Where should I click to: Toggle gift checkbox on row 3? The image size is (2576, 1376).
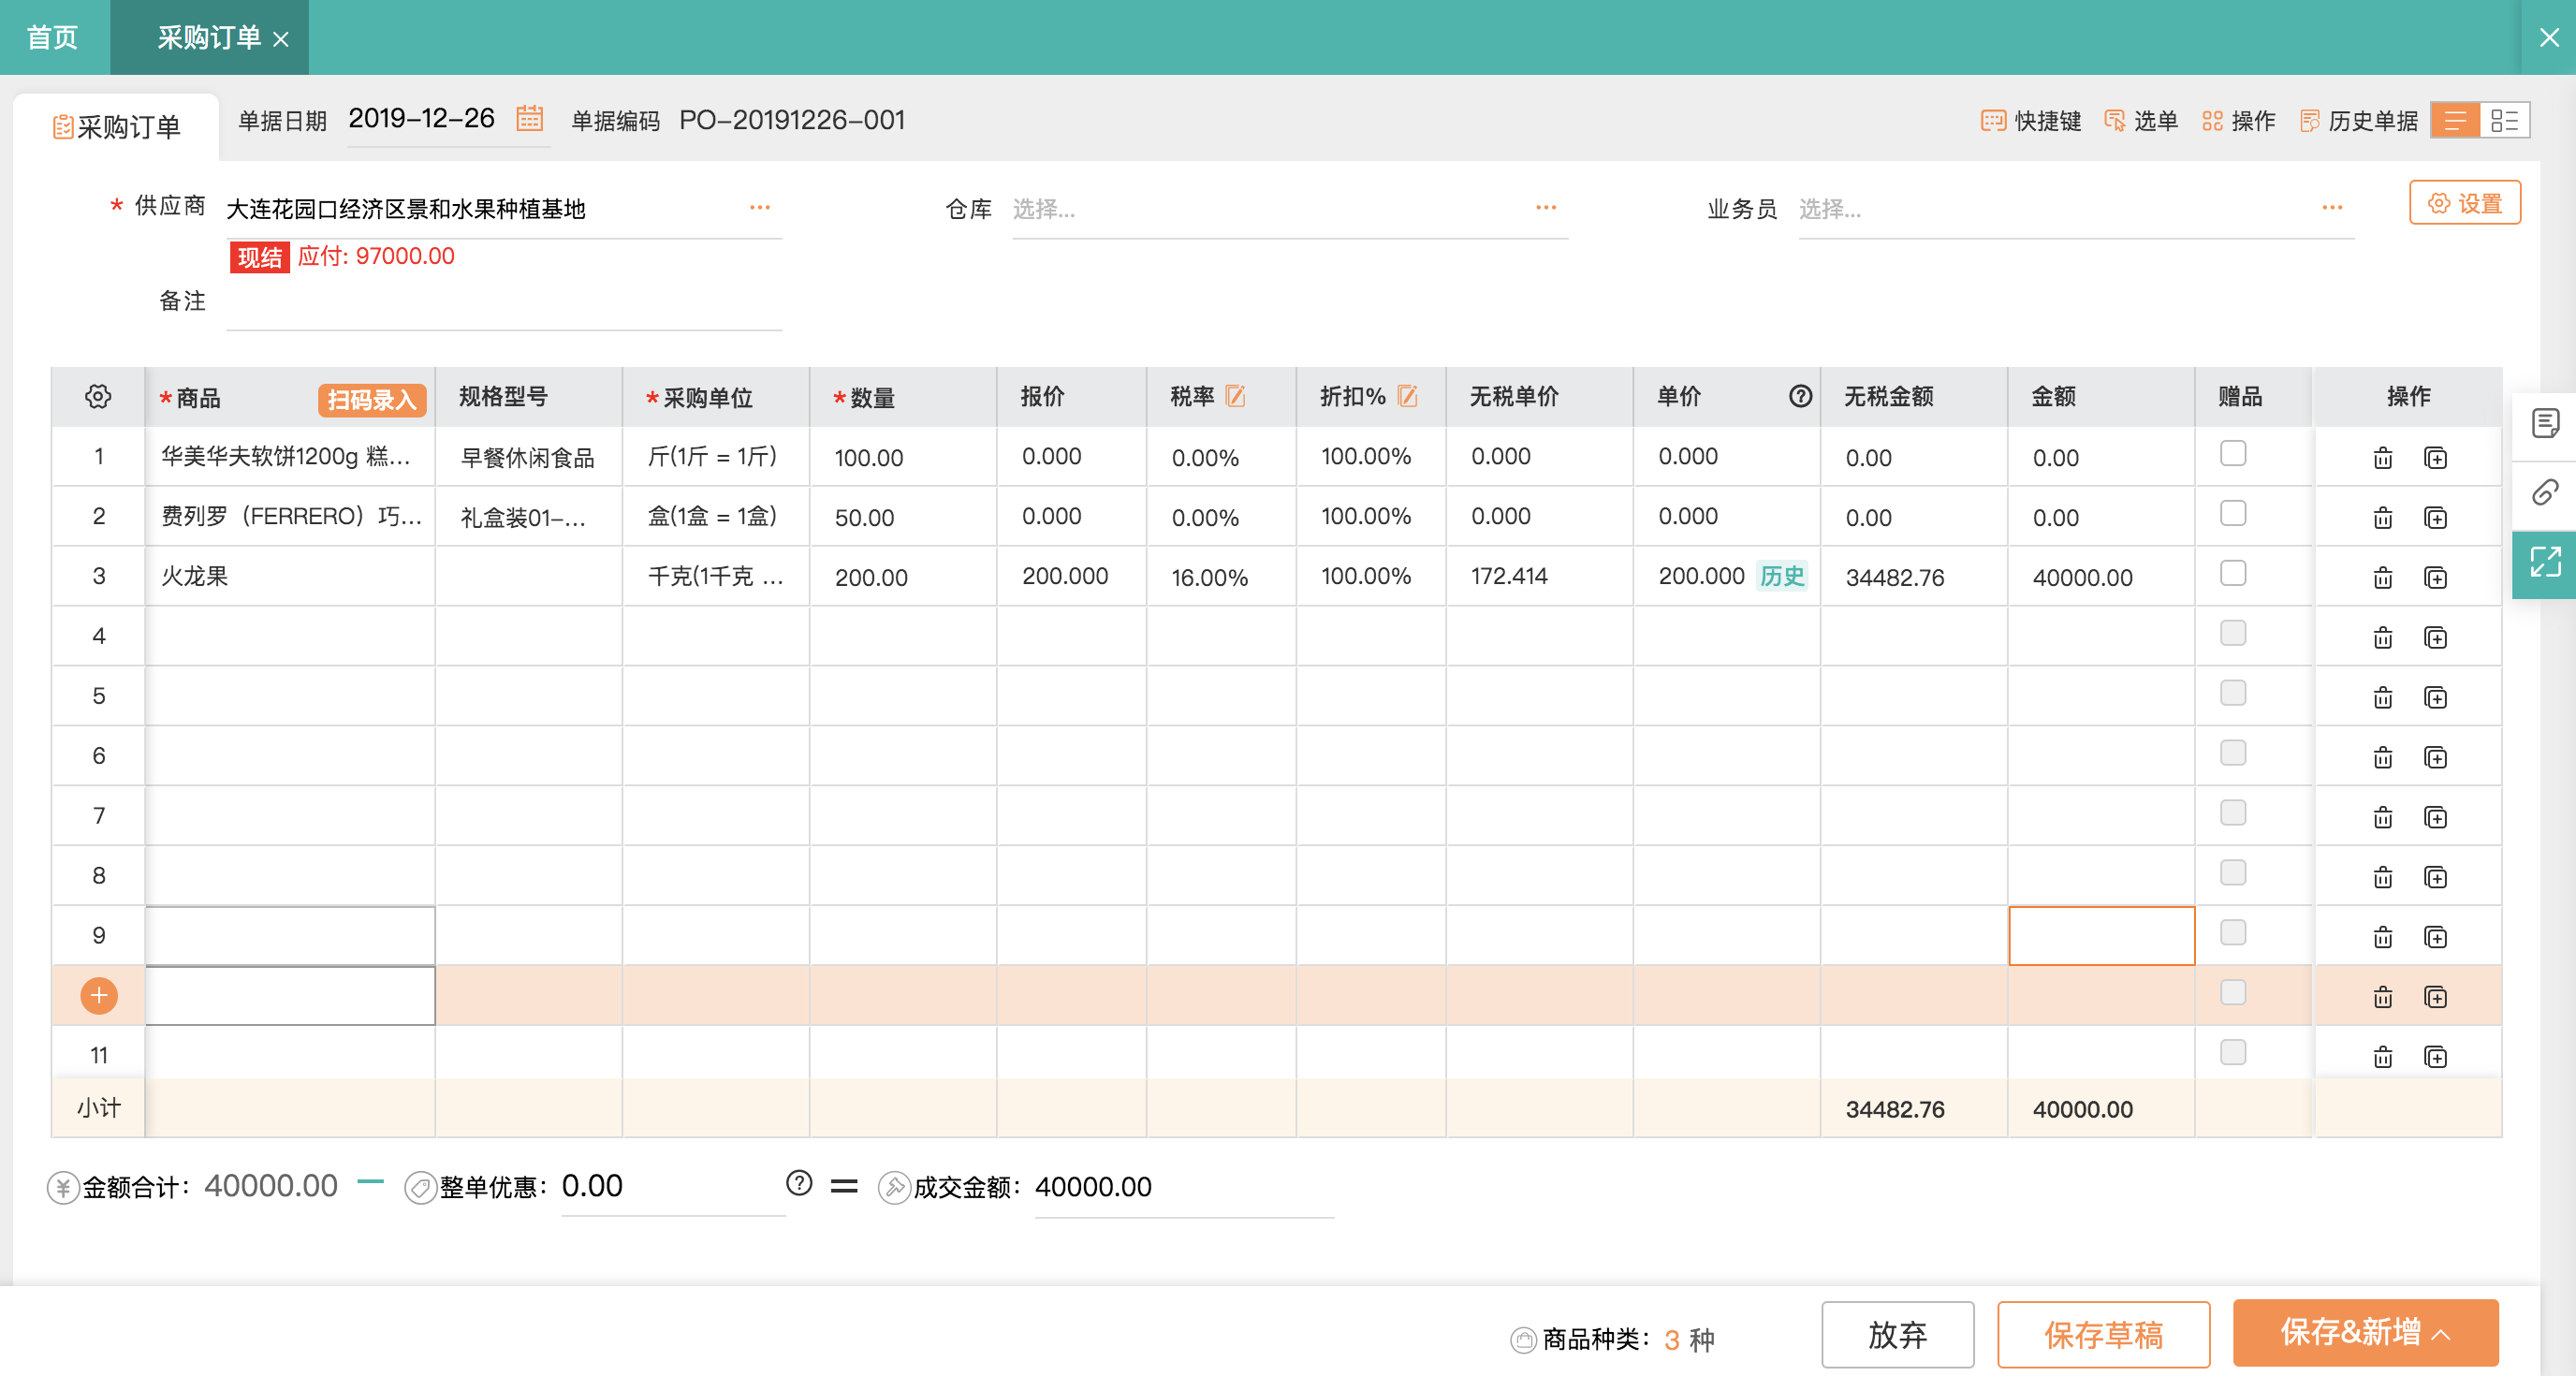(2233, 574)
